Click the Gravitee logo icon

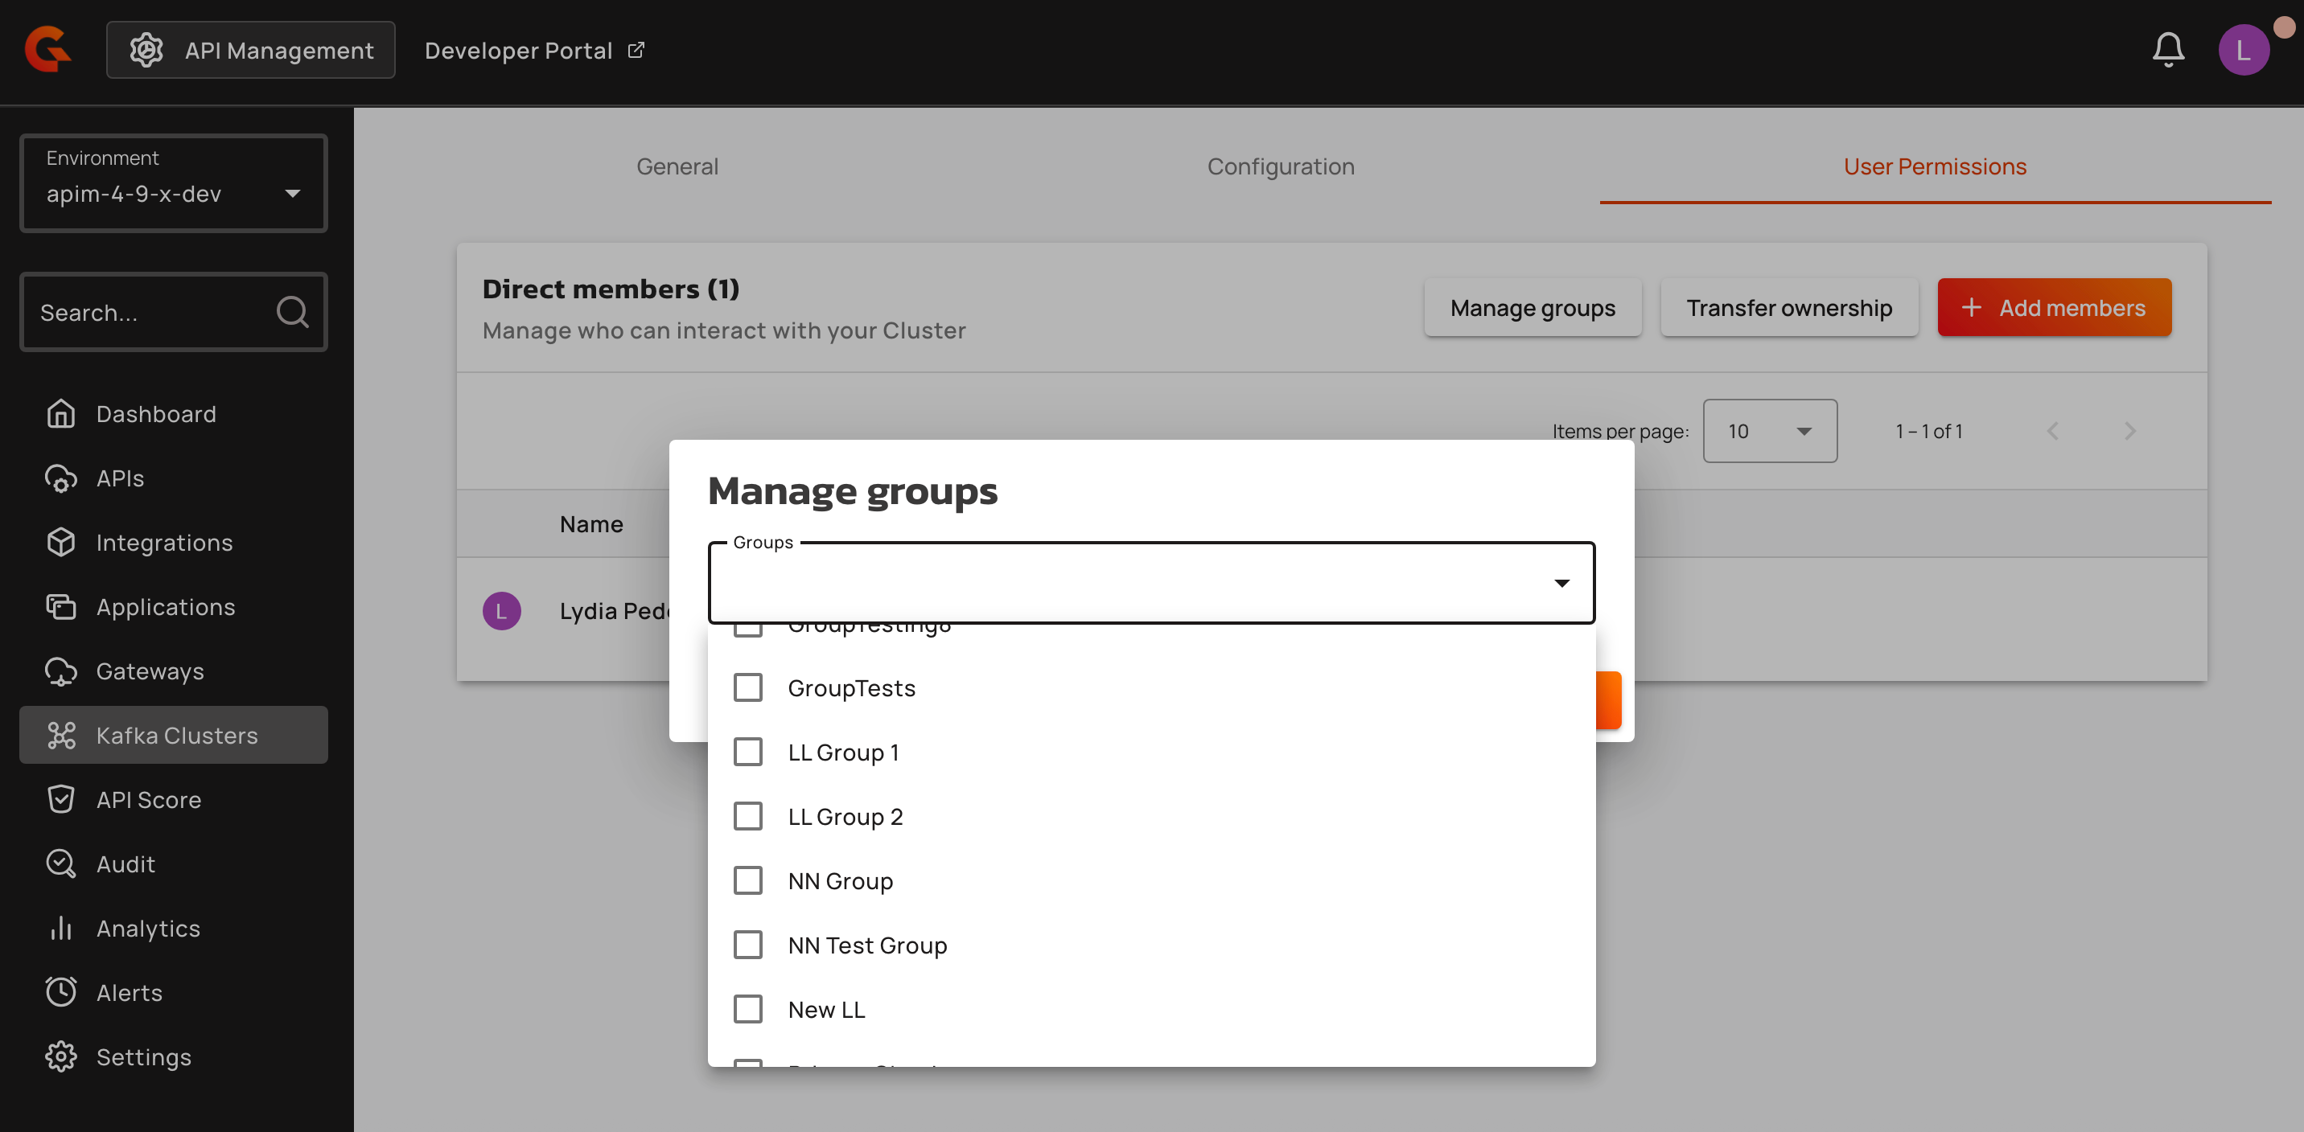coord(48,50)
